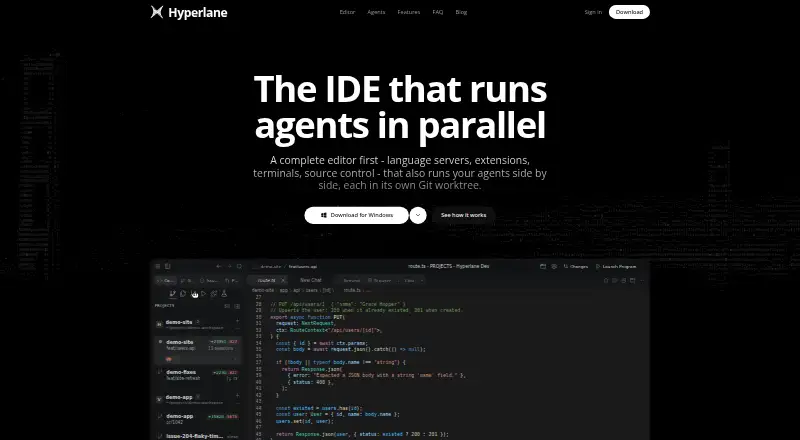Viewport: 800px width, 440px height.
Task: Click the Launch Program button
Action: tap(616, 266)
